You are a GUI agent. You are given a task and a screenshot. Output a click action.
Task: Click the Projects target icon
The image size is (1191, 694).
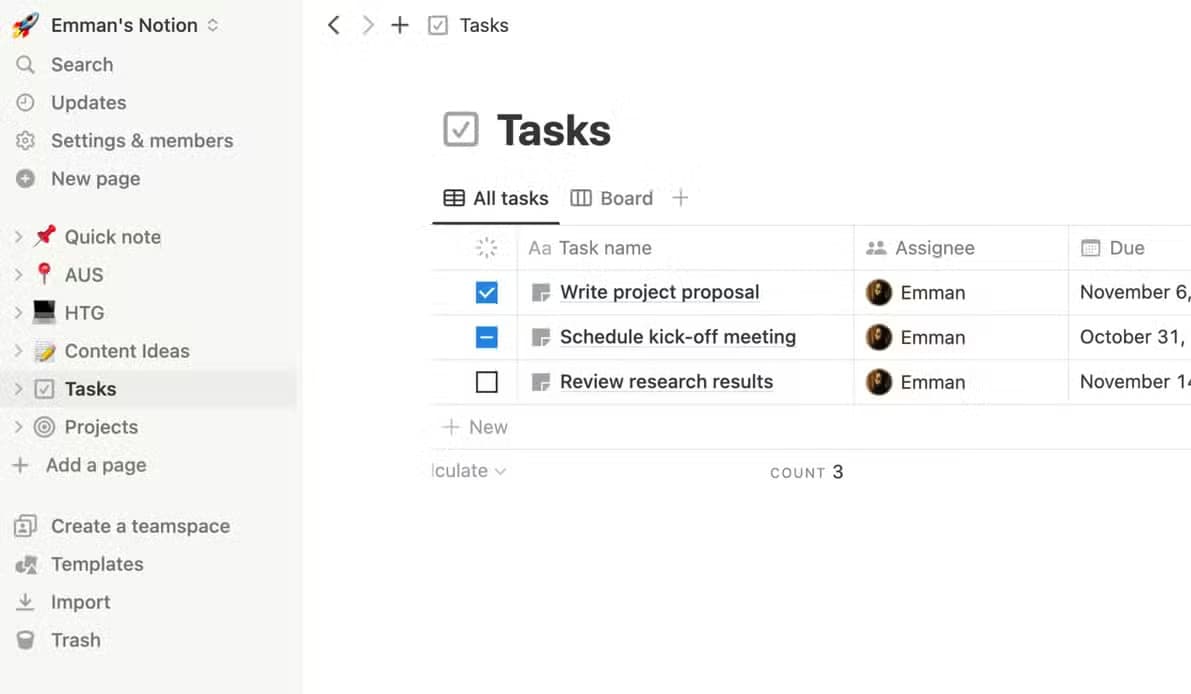[44, 427]
